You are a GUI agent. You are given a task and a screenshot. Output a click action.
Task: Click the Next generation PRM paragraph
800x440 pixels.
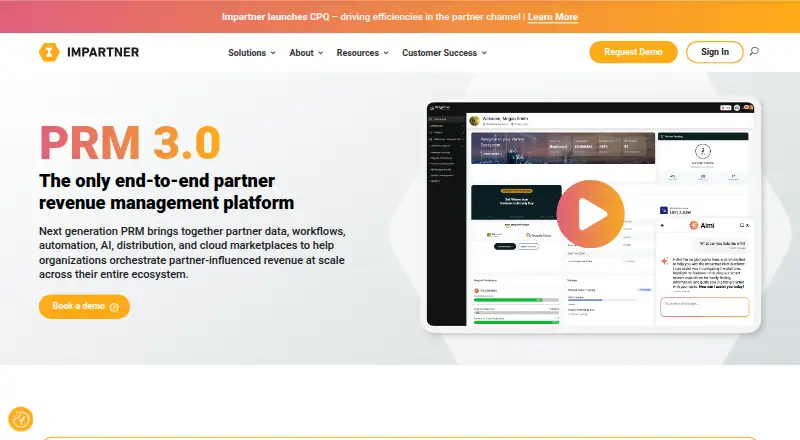point(192,253)
